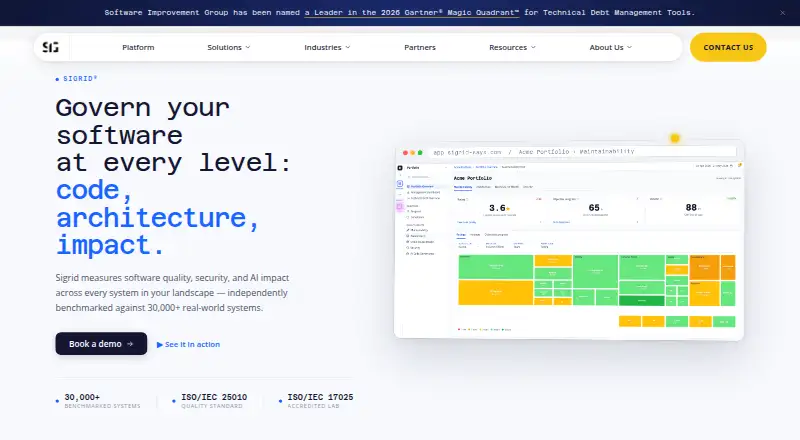Image resolution: width=800 pixels, height=440 pixels.
Task: Click the dashboard mockup address bar
Action: (583, 152)
